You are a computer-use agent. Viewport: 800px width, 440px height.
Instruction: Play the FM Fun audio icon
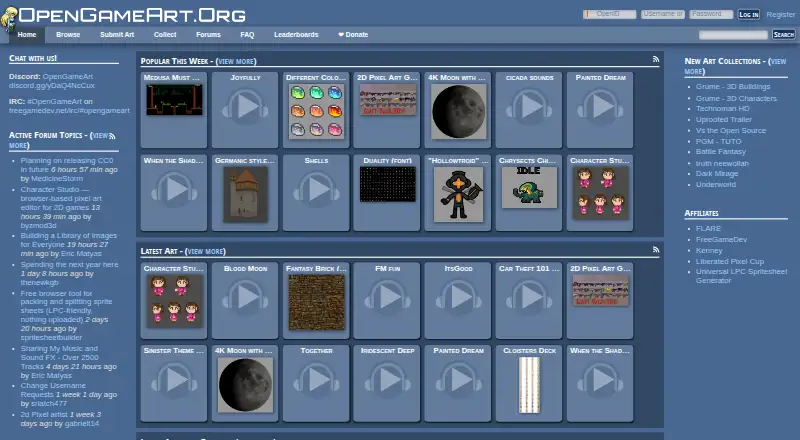pyautogui.click(x=387, y=297)
